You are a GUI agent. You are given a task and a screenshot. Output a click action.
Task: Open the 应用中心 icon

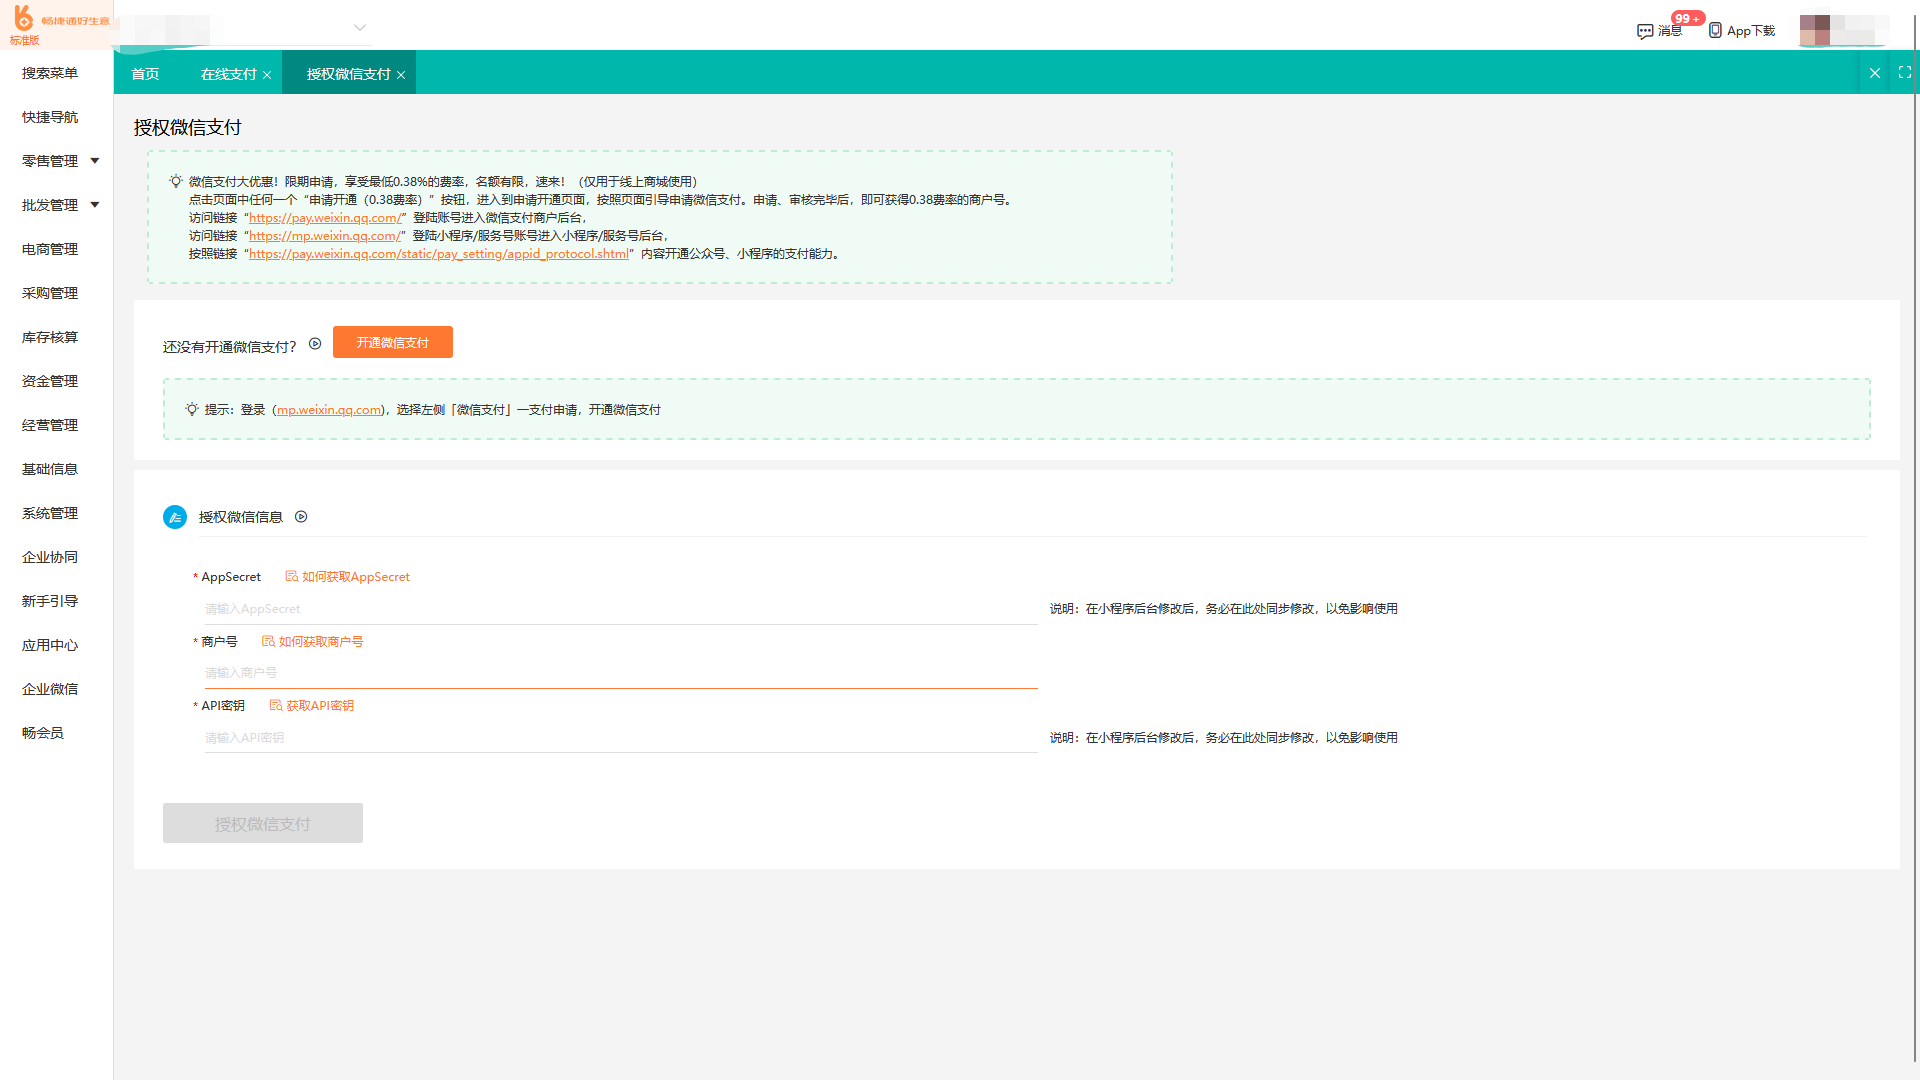coord(50,645)
